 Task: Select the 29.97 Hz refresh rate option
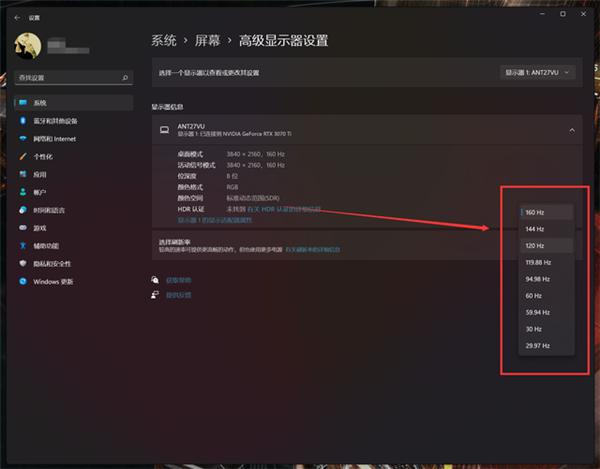pos(537,346)
